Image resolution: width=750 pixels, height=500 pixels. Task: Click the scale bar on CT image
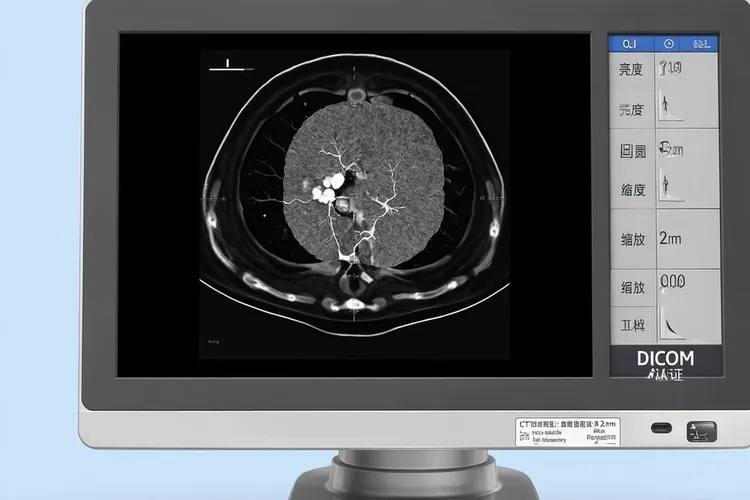click(231, 66)
